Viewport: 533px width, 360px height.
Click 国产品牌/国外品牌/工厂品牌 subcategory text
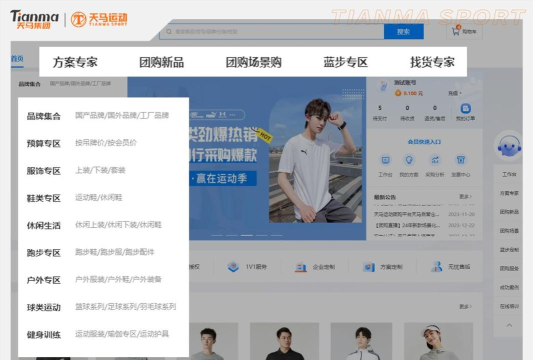click(122, 116)
